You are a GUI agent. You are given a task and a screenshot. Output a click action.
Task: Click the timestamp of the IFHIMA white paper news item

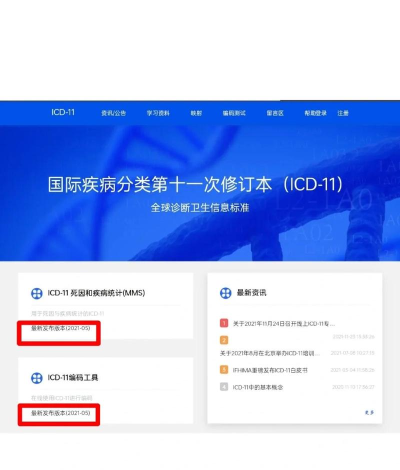[353, 370]
